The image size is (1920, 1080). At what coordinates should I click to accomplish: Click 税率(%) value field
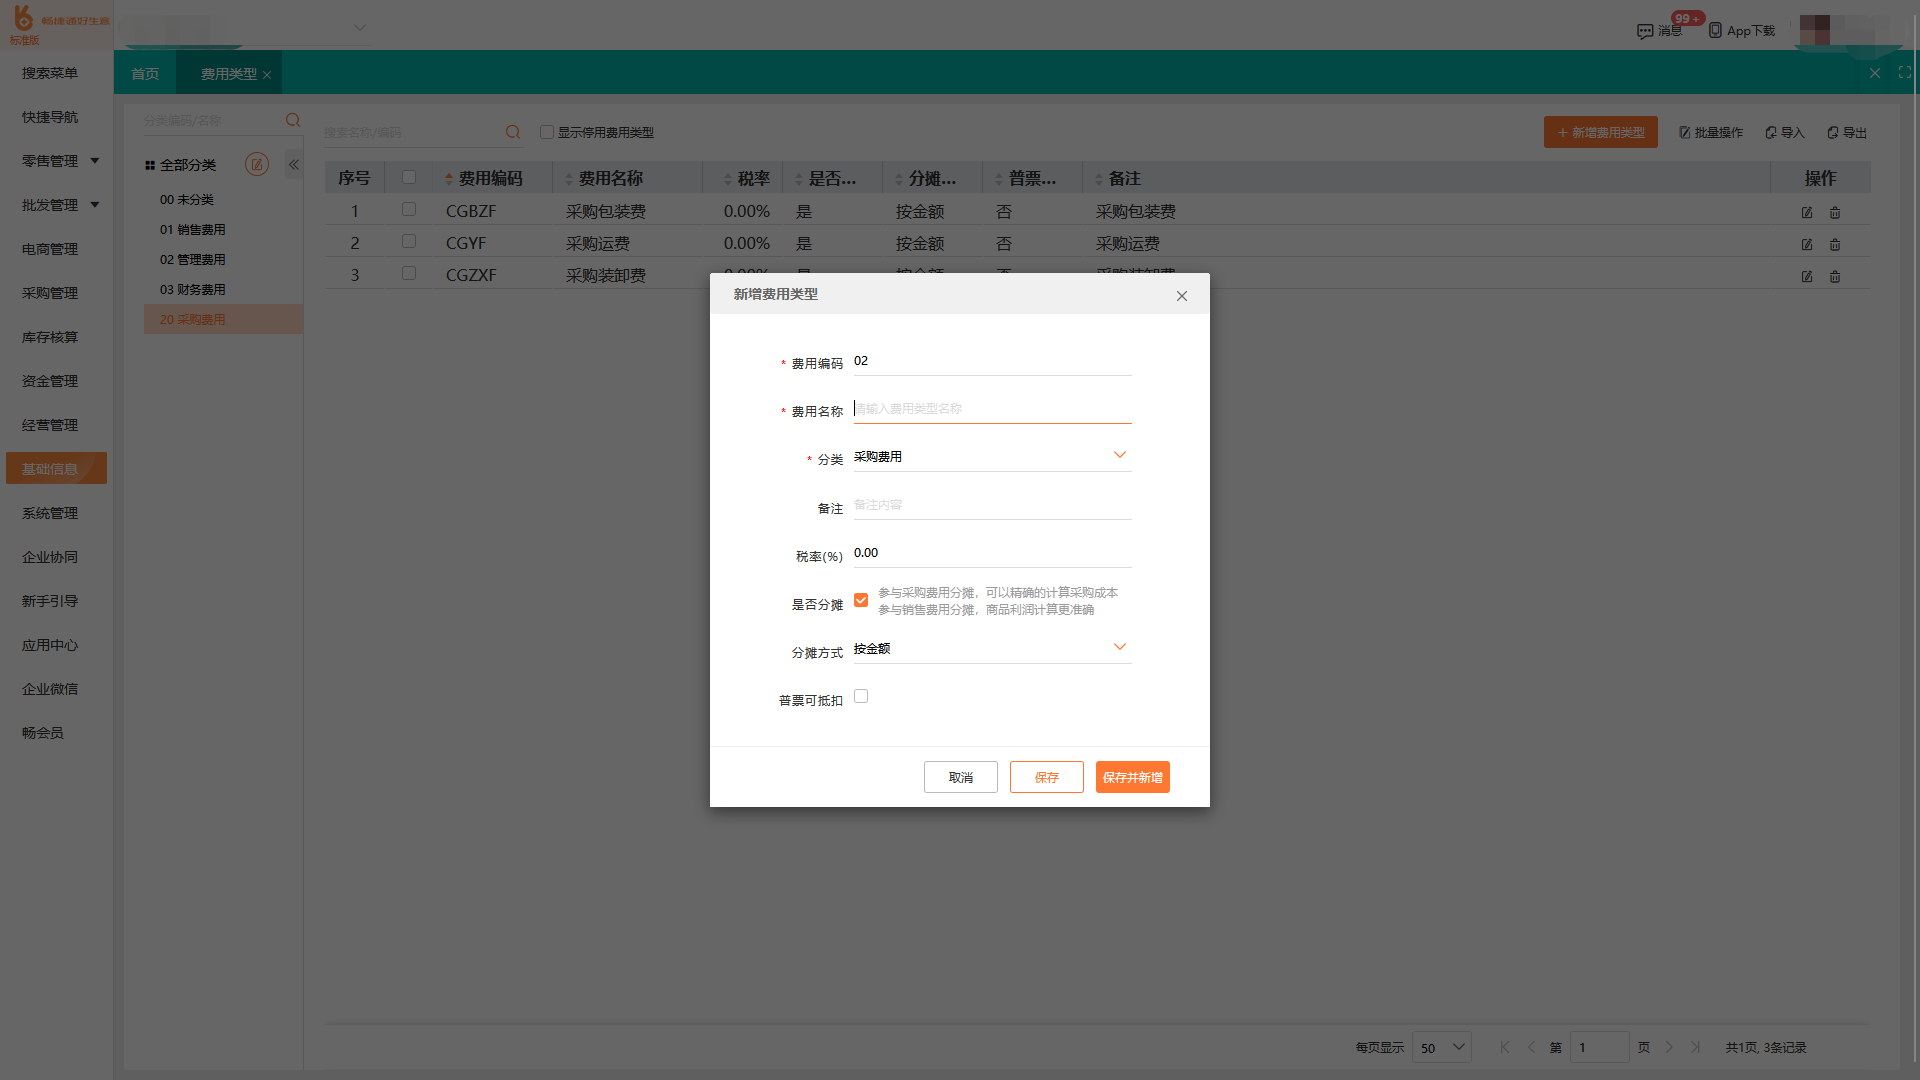click(992, 553)
